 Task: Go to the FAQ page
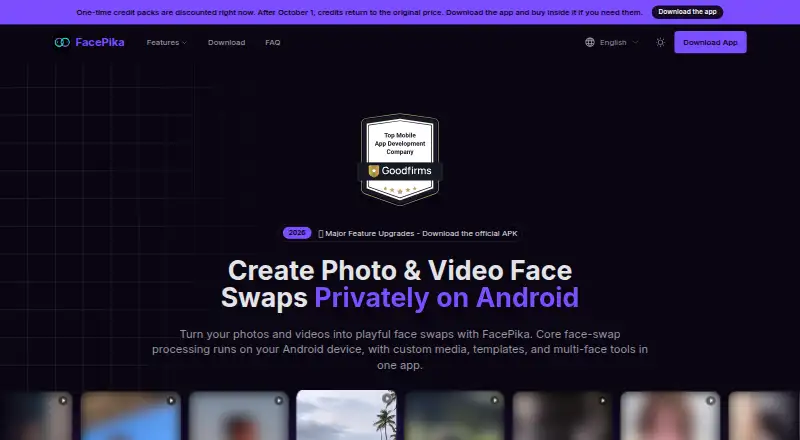272,42
